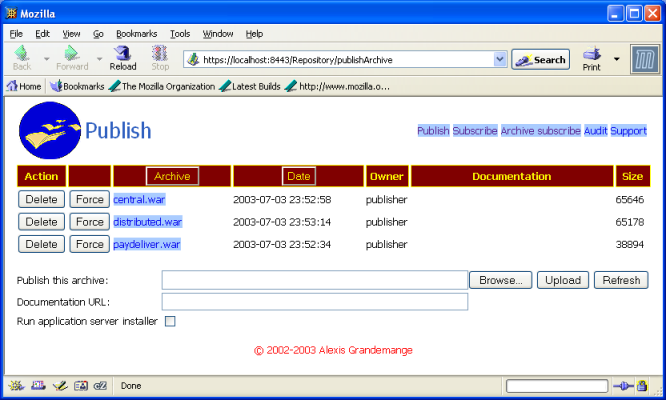Click the Browse... file button

point(500,280)
